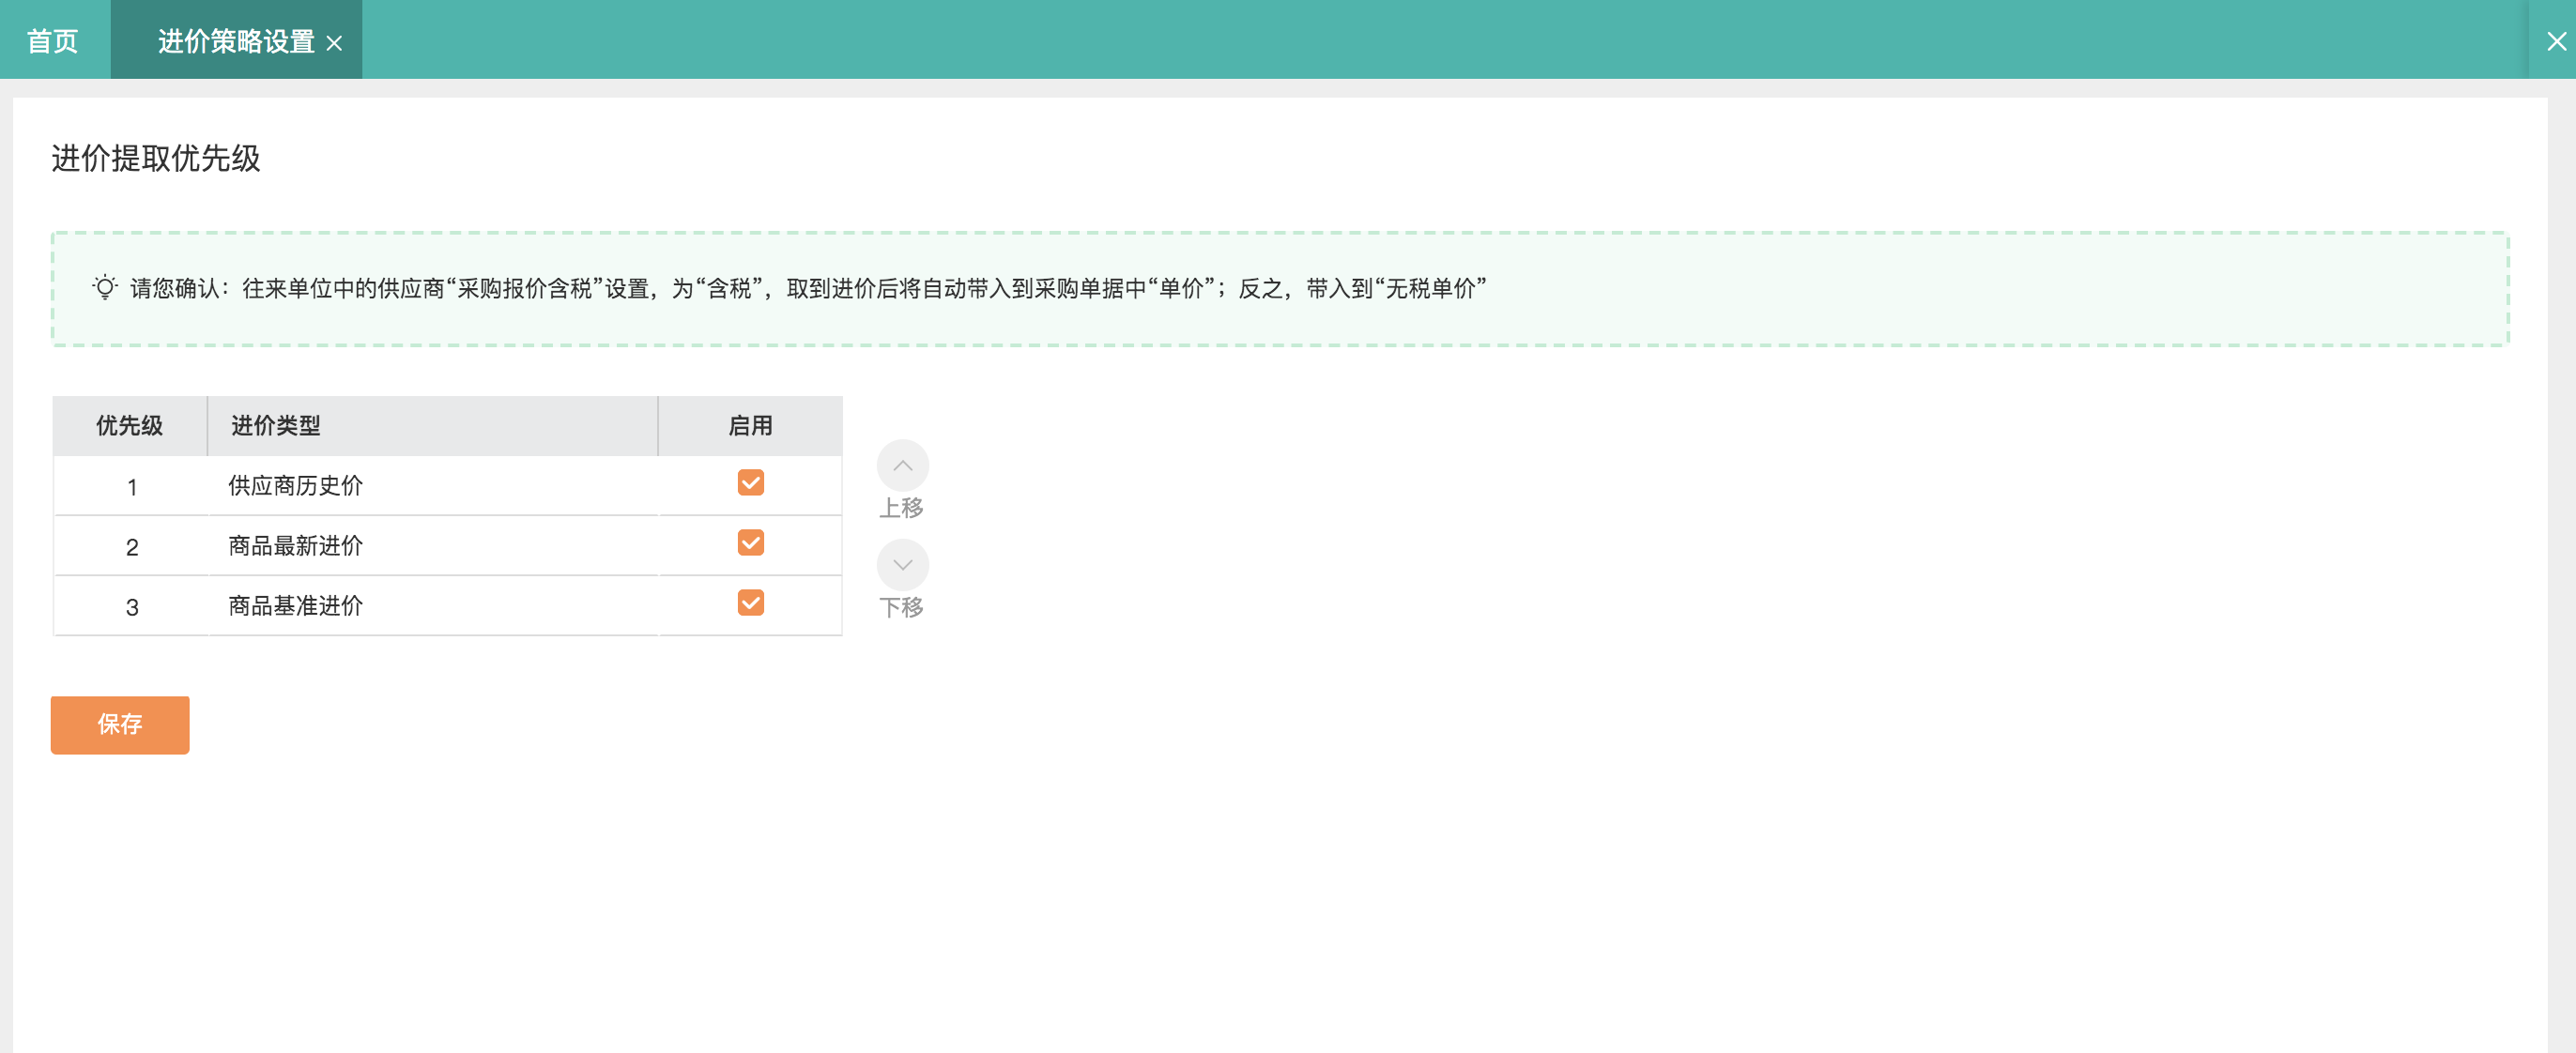Click priority row for 商品基准进价
The image size is (2576, 1053).
[x=443, y=604]
